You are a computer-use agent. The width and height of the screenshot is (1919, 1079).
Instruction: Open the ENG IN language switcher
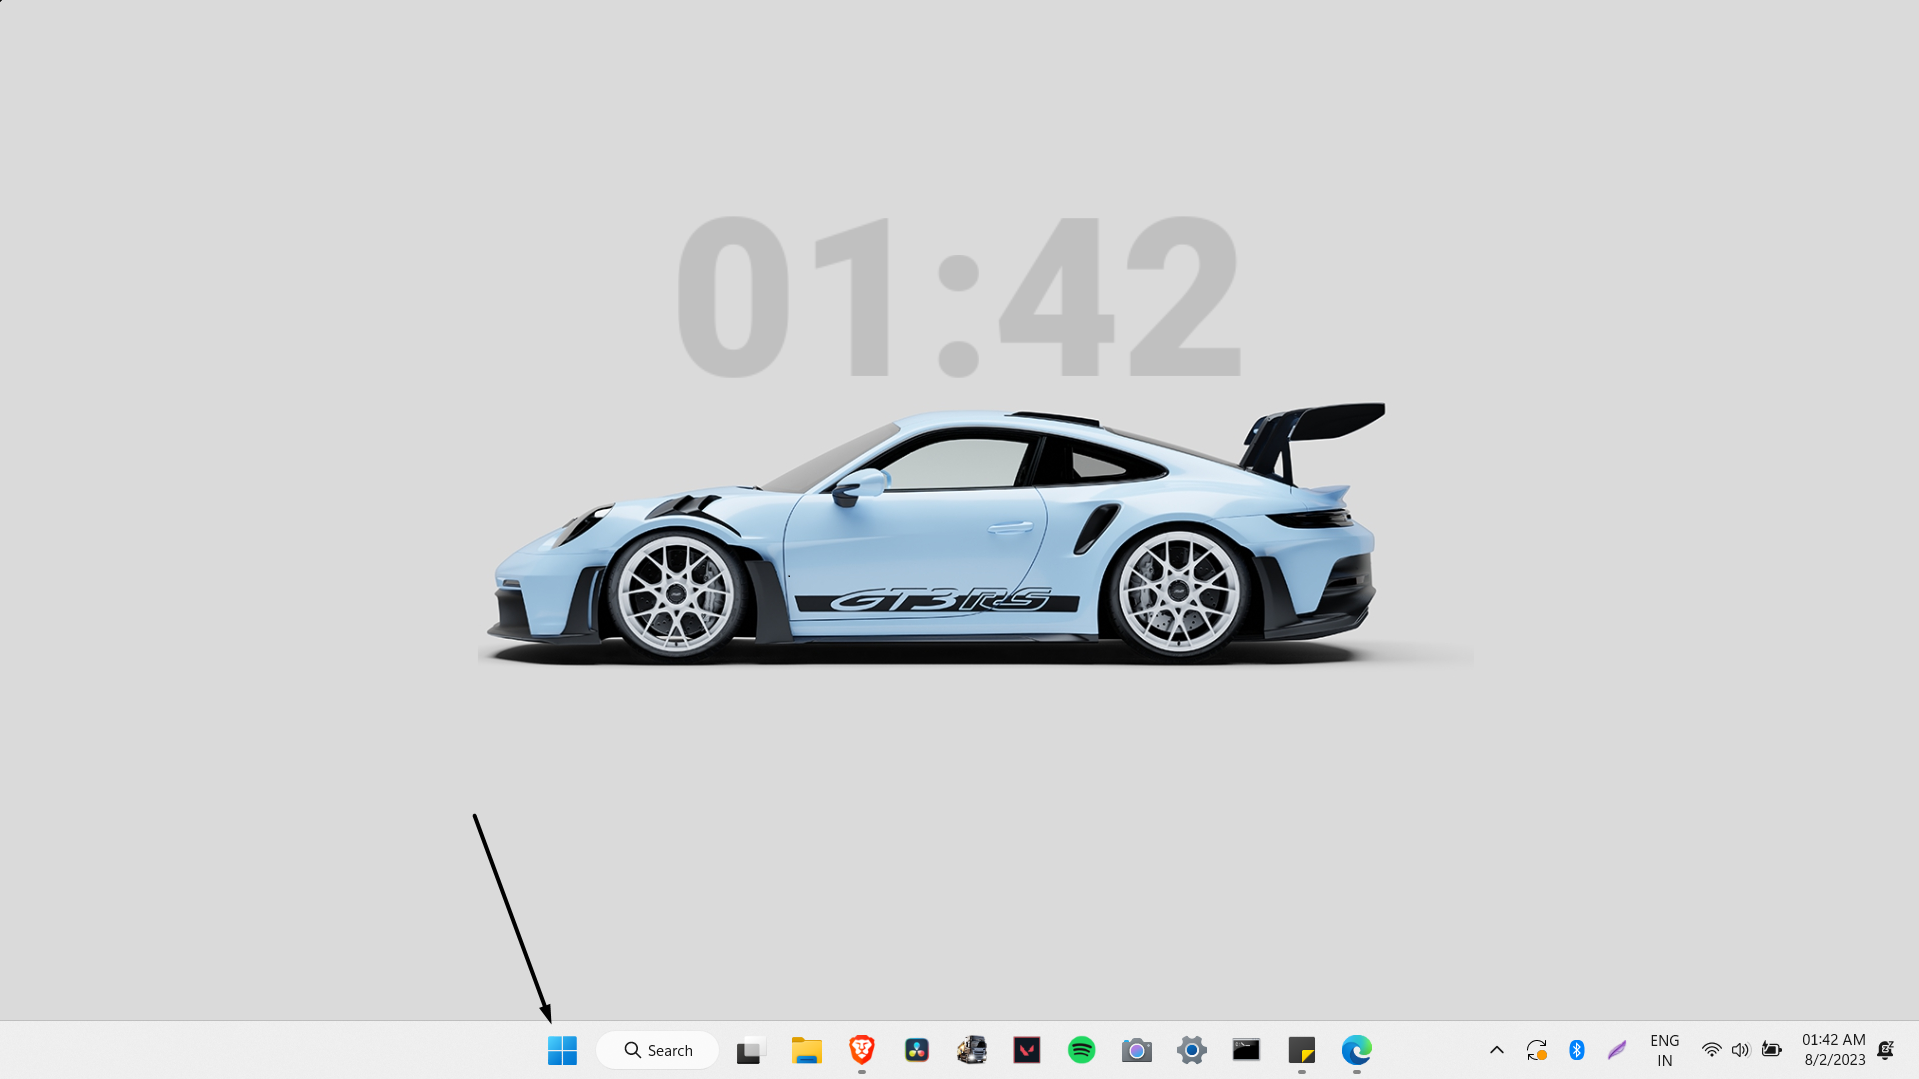pyautogui.click(x=1664, y=1050)
